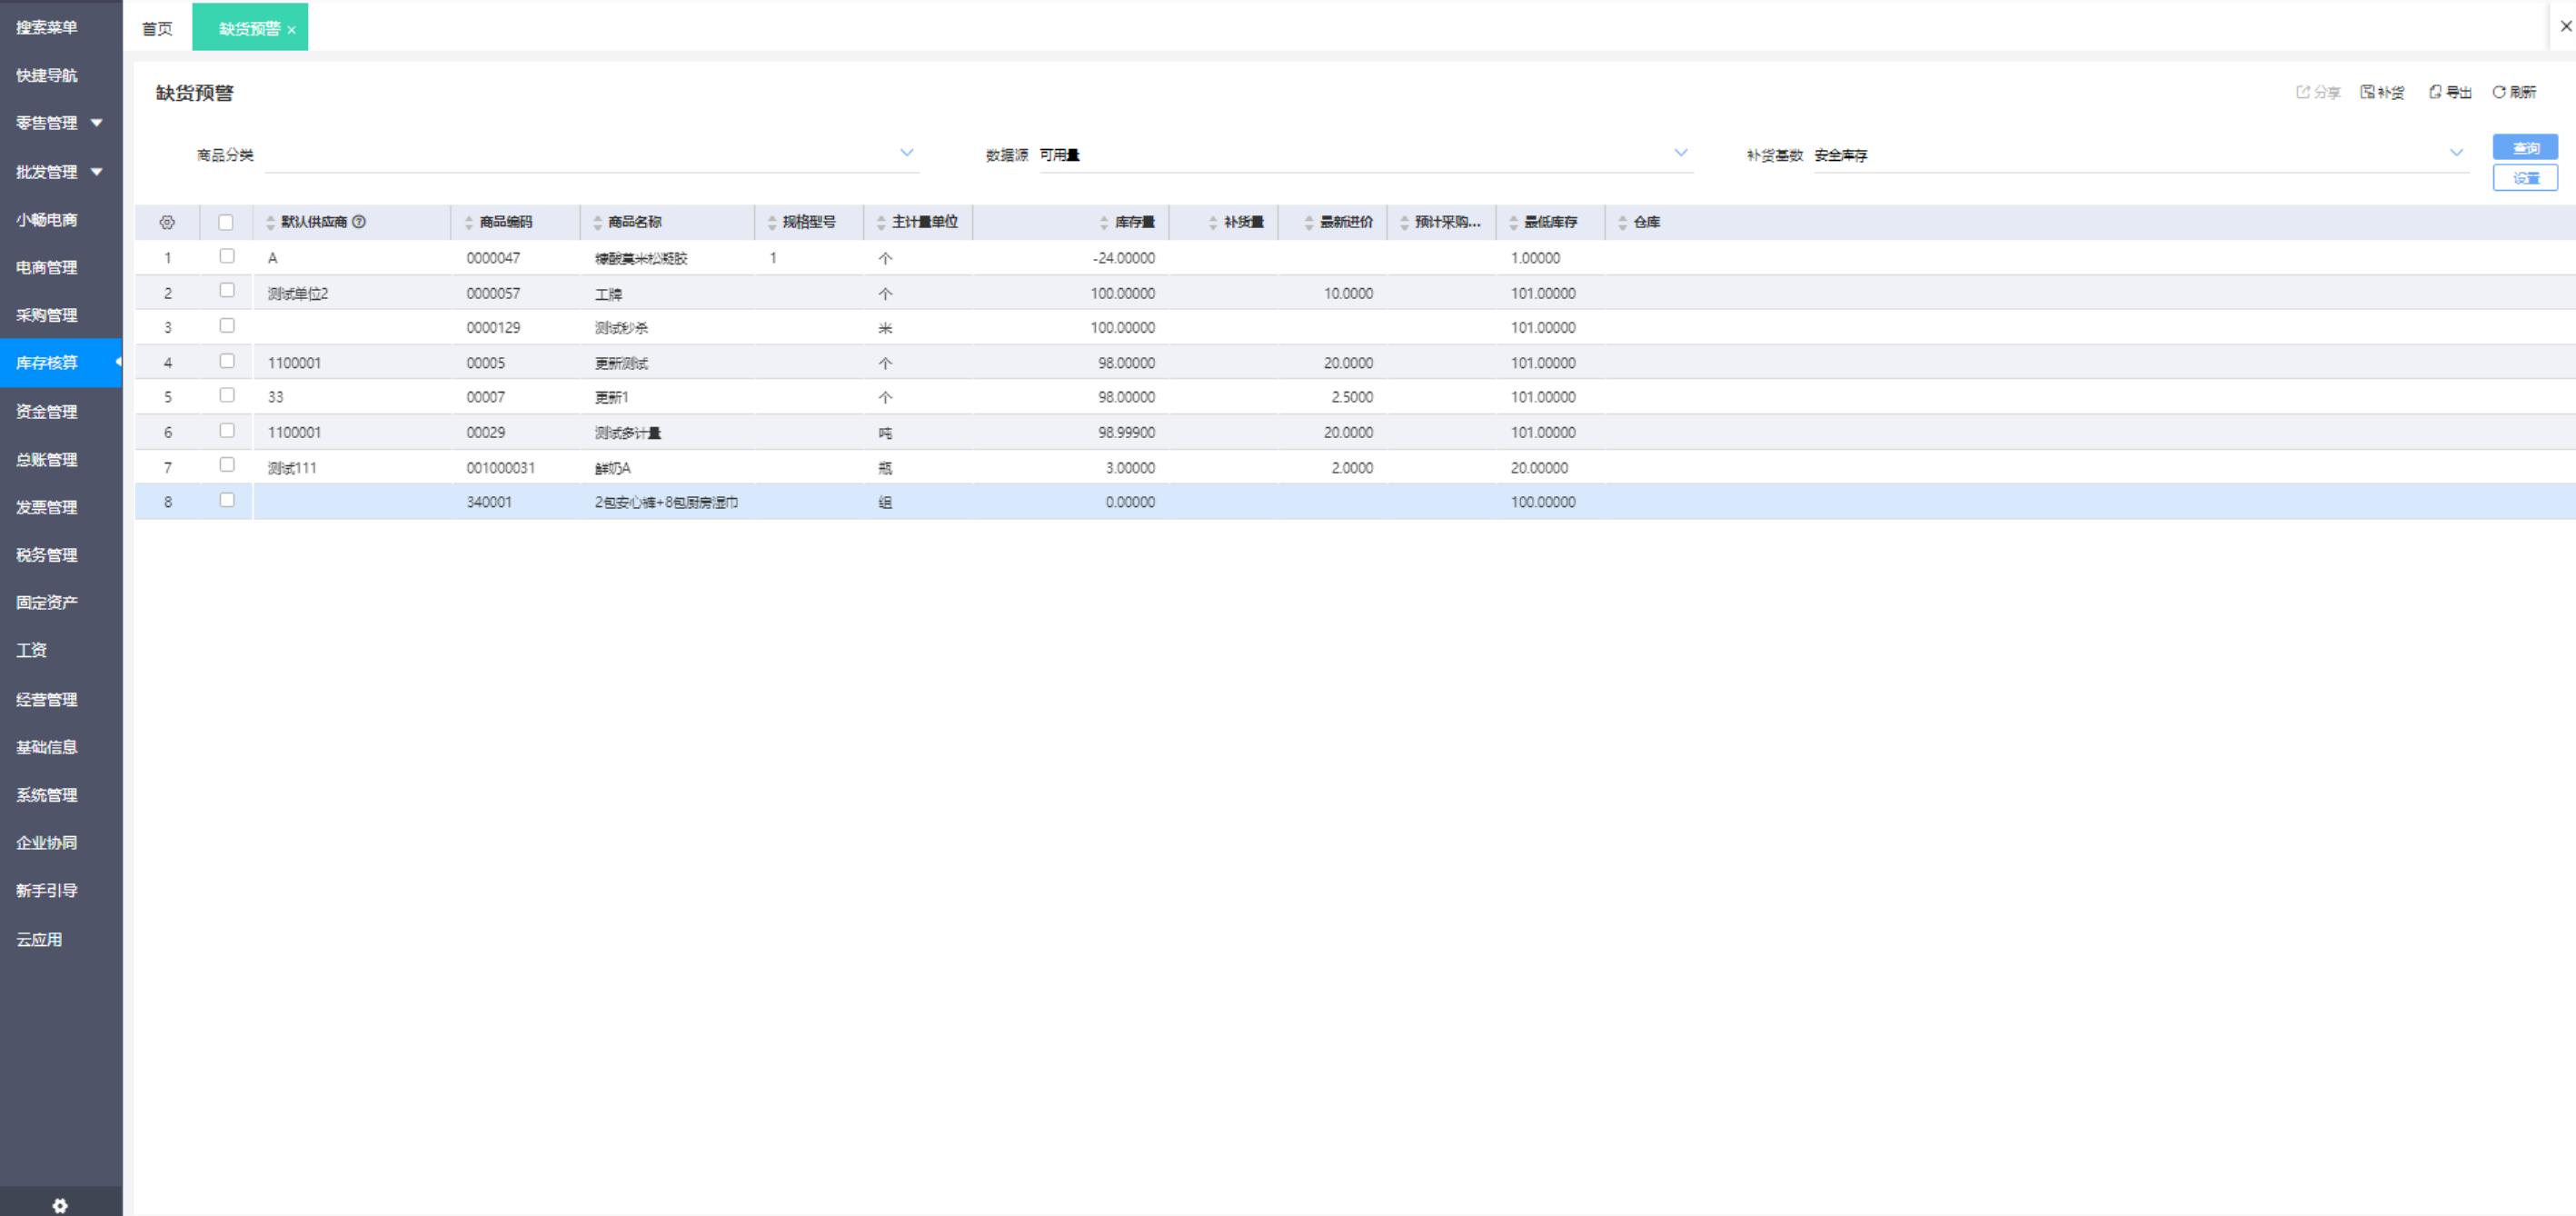Click the share (分享) icon

click(2316, 92)
